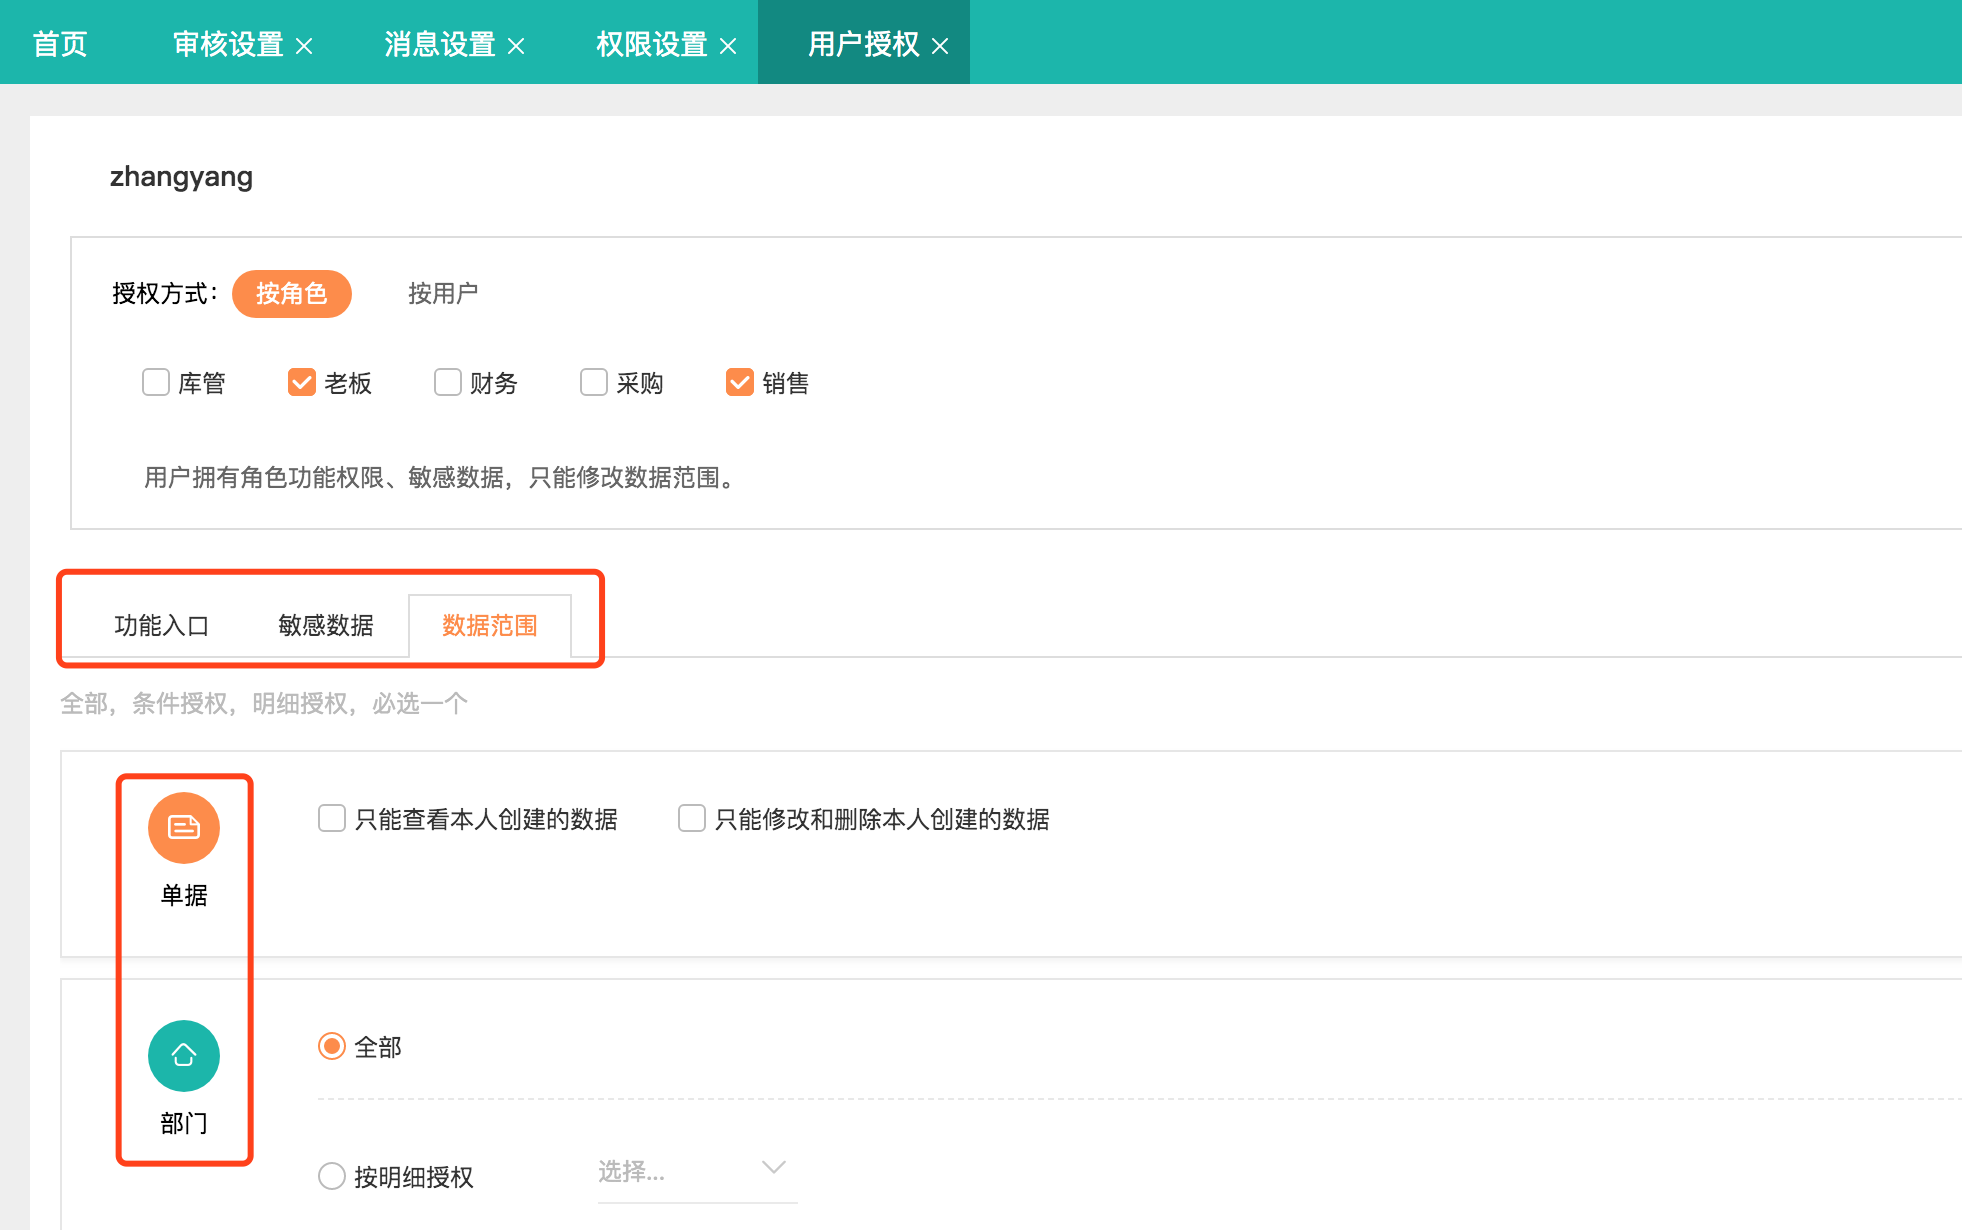The image size is (1962, 1230).
Task: Click the 部门 (department) icon
Action: click(x=183, y=1054)
